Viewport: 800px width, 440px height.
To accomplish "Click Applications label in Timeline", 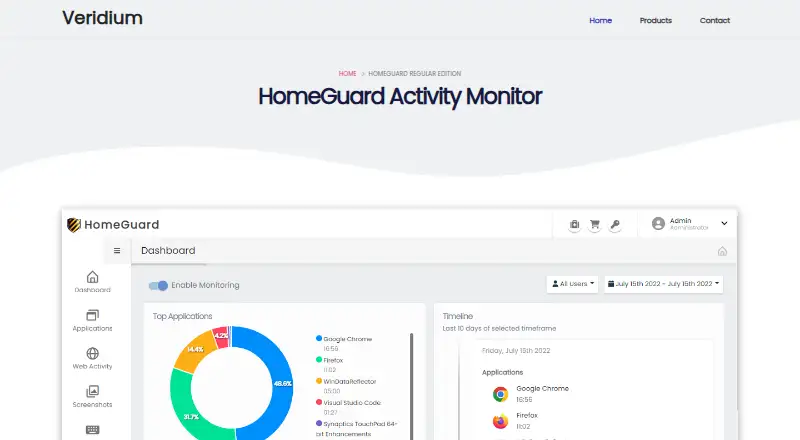I will pos(503,373).
